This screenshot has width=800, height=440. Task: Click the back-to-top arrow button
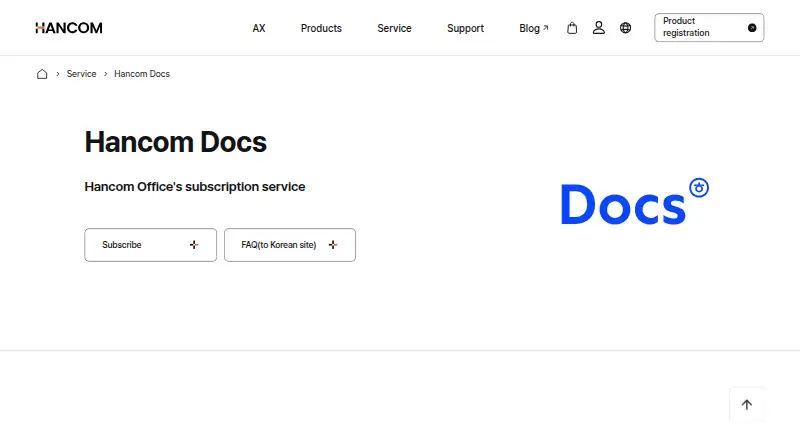pyautogui.click(x=747, y=405)
